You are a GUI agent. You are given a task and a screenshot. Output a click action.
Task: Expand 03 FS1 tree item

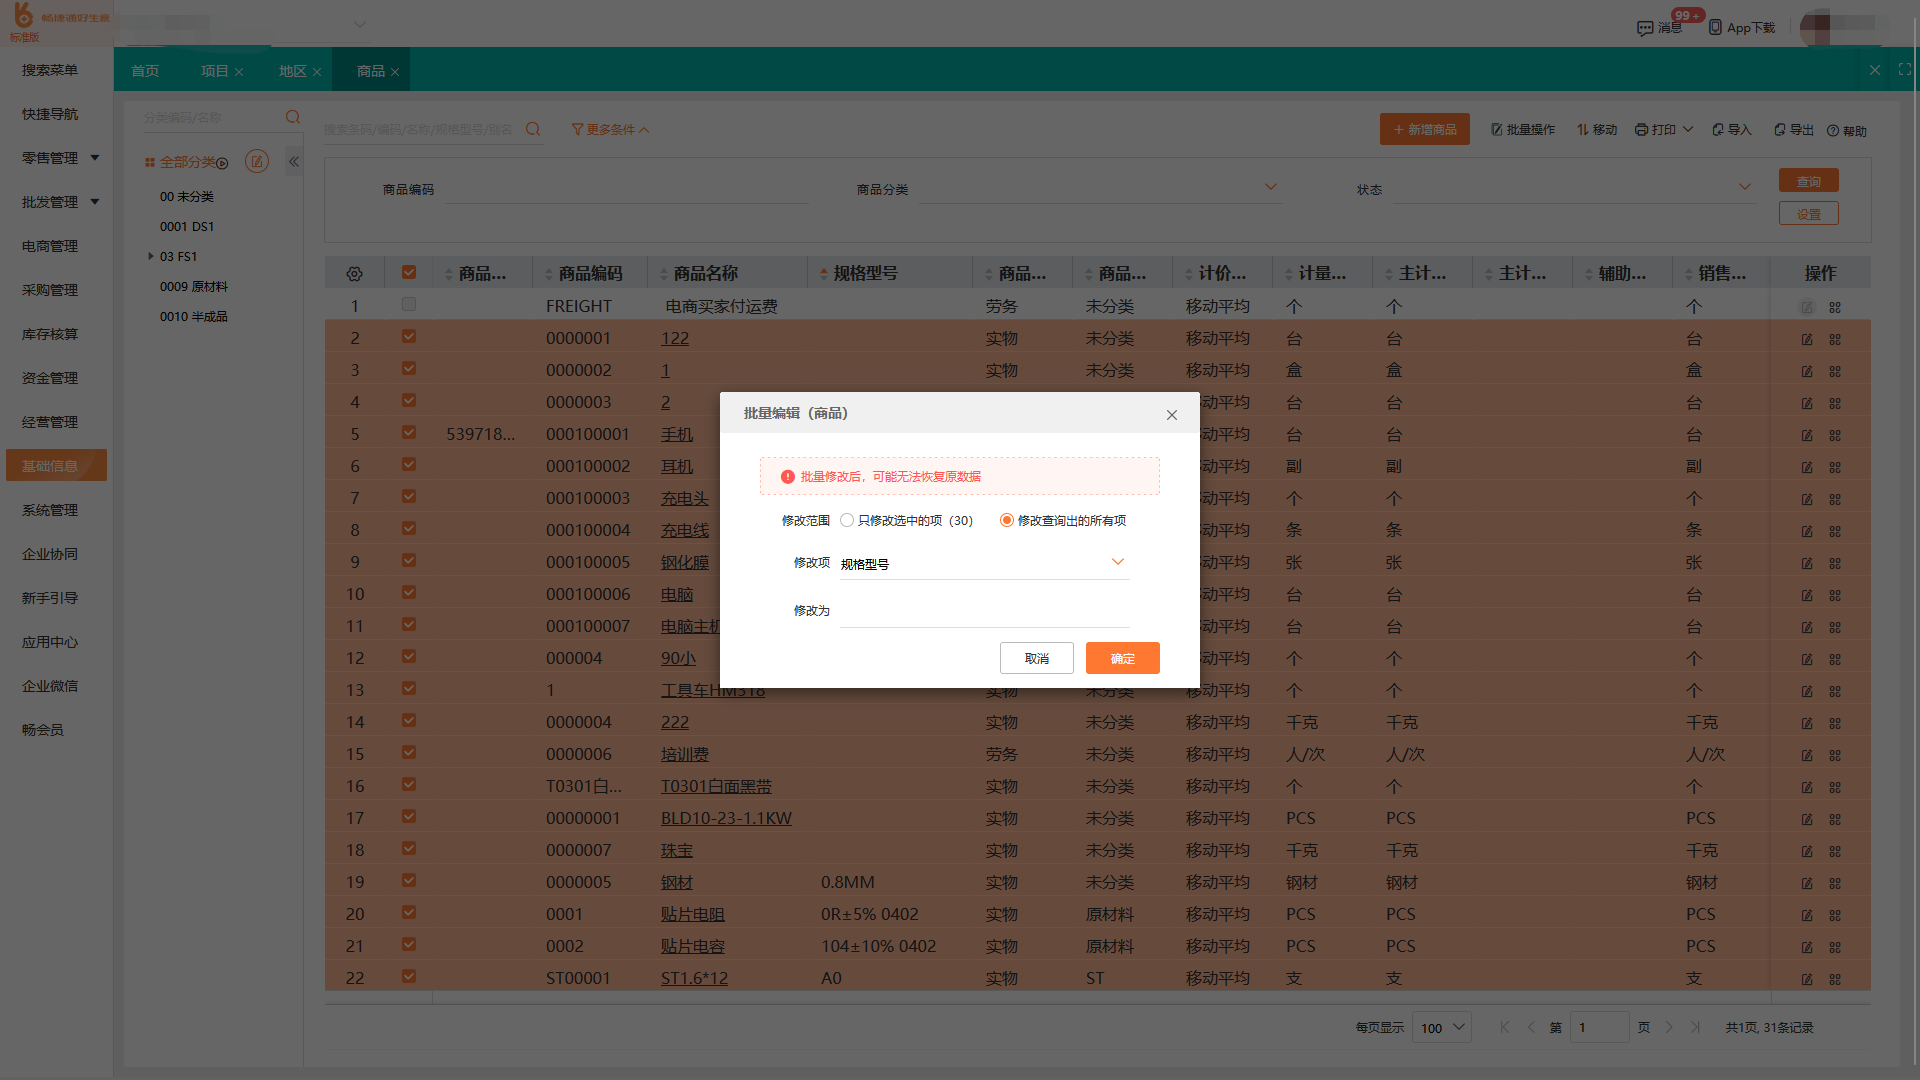(149, 256)
